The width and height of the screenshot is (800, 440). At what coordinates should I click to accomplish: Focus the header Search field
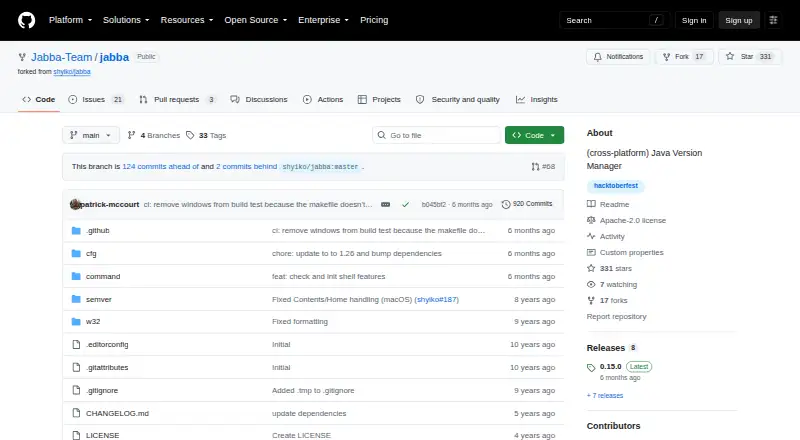point(614,20)
